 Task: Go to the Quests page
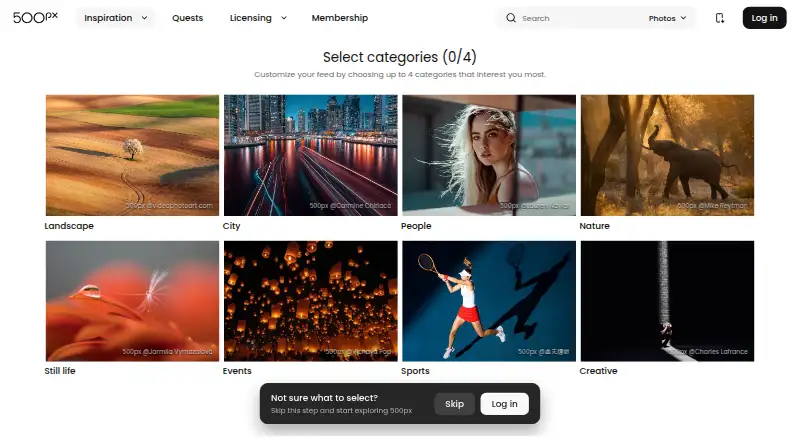point(187,18)
